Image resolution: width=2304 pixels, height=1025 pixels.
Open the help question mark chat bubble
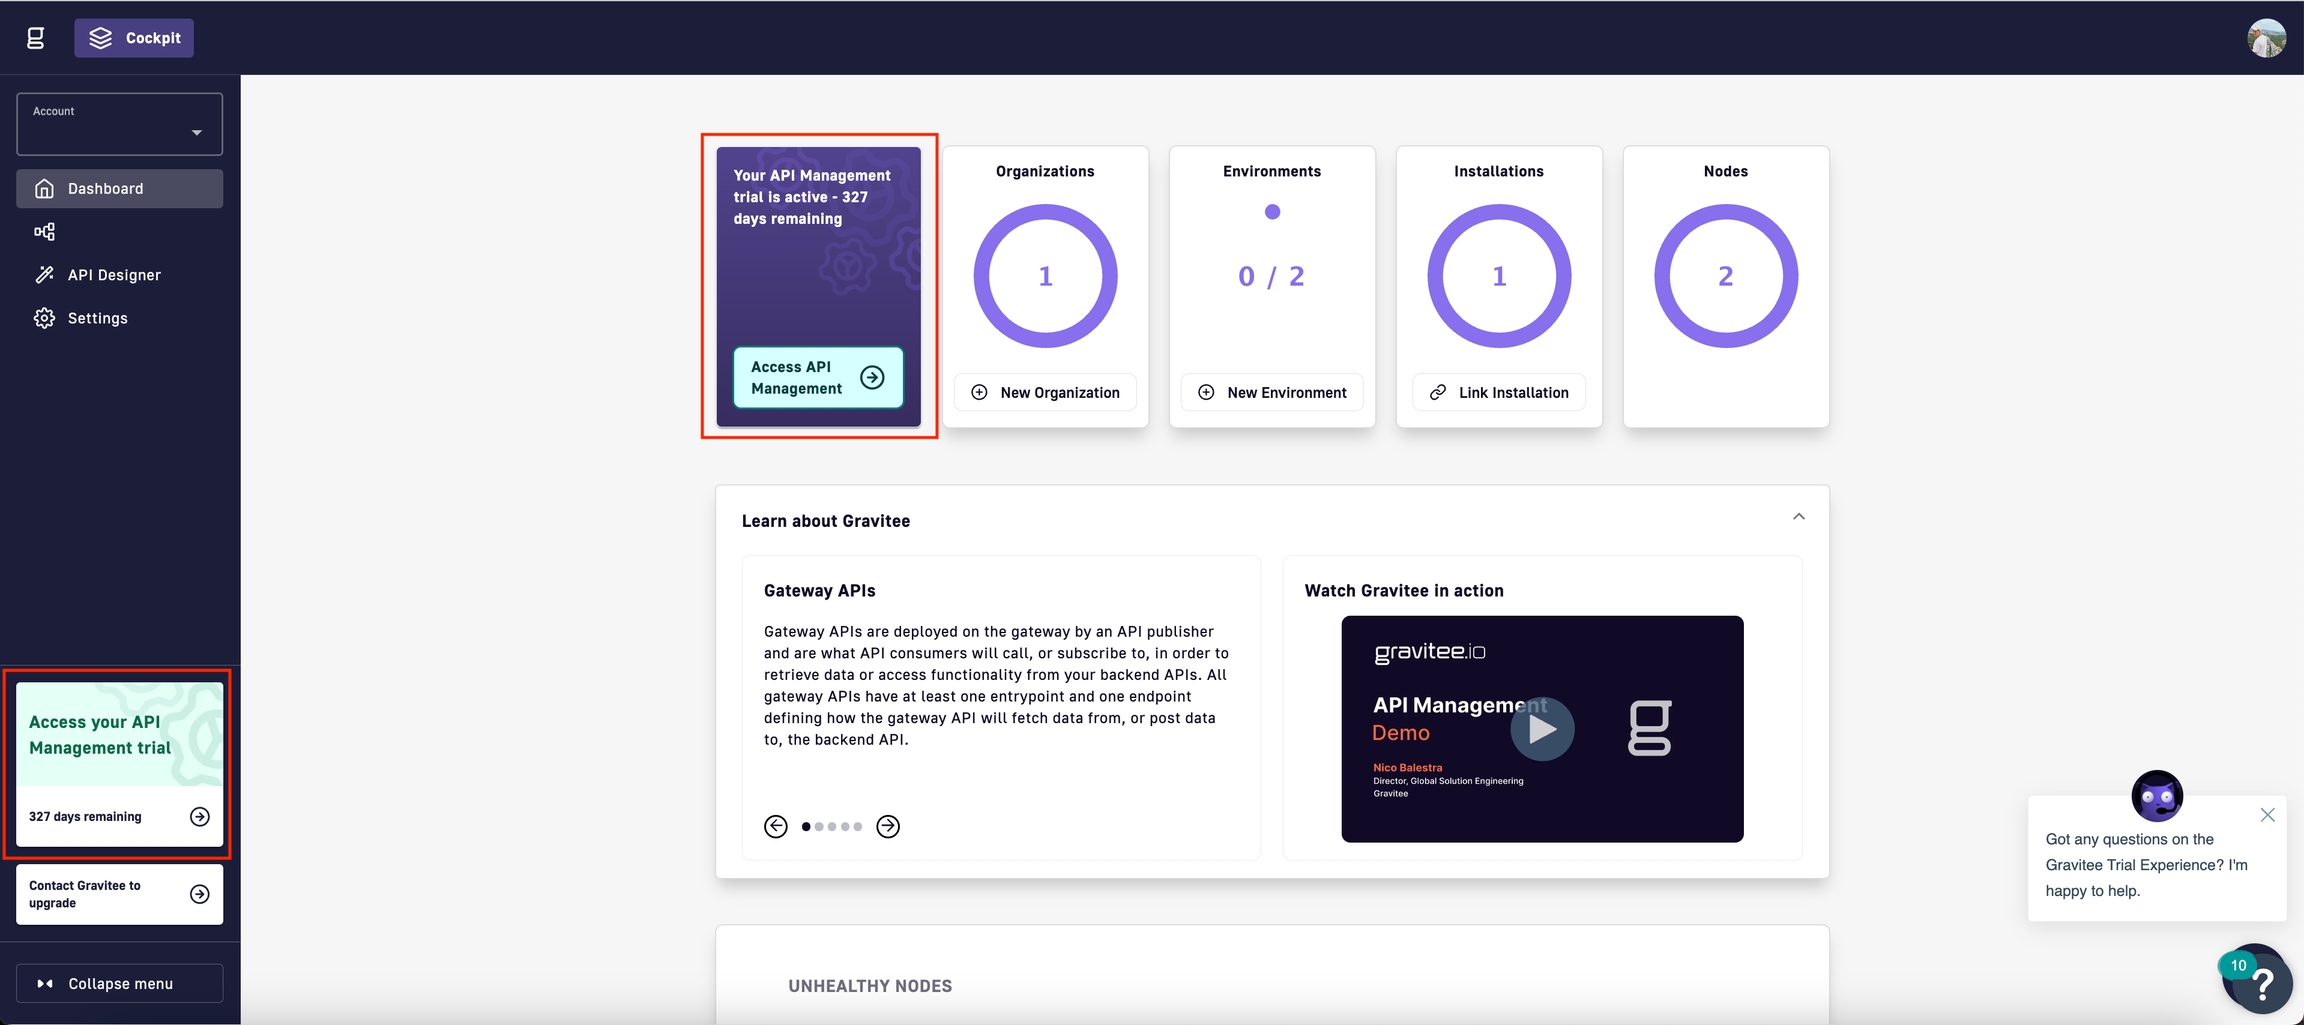[2259, 982]
